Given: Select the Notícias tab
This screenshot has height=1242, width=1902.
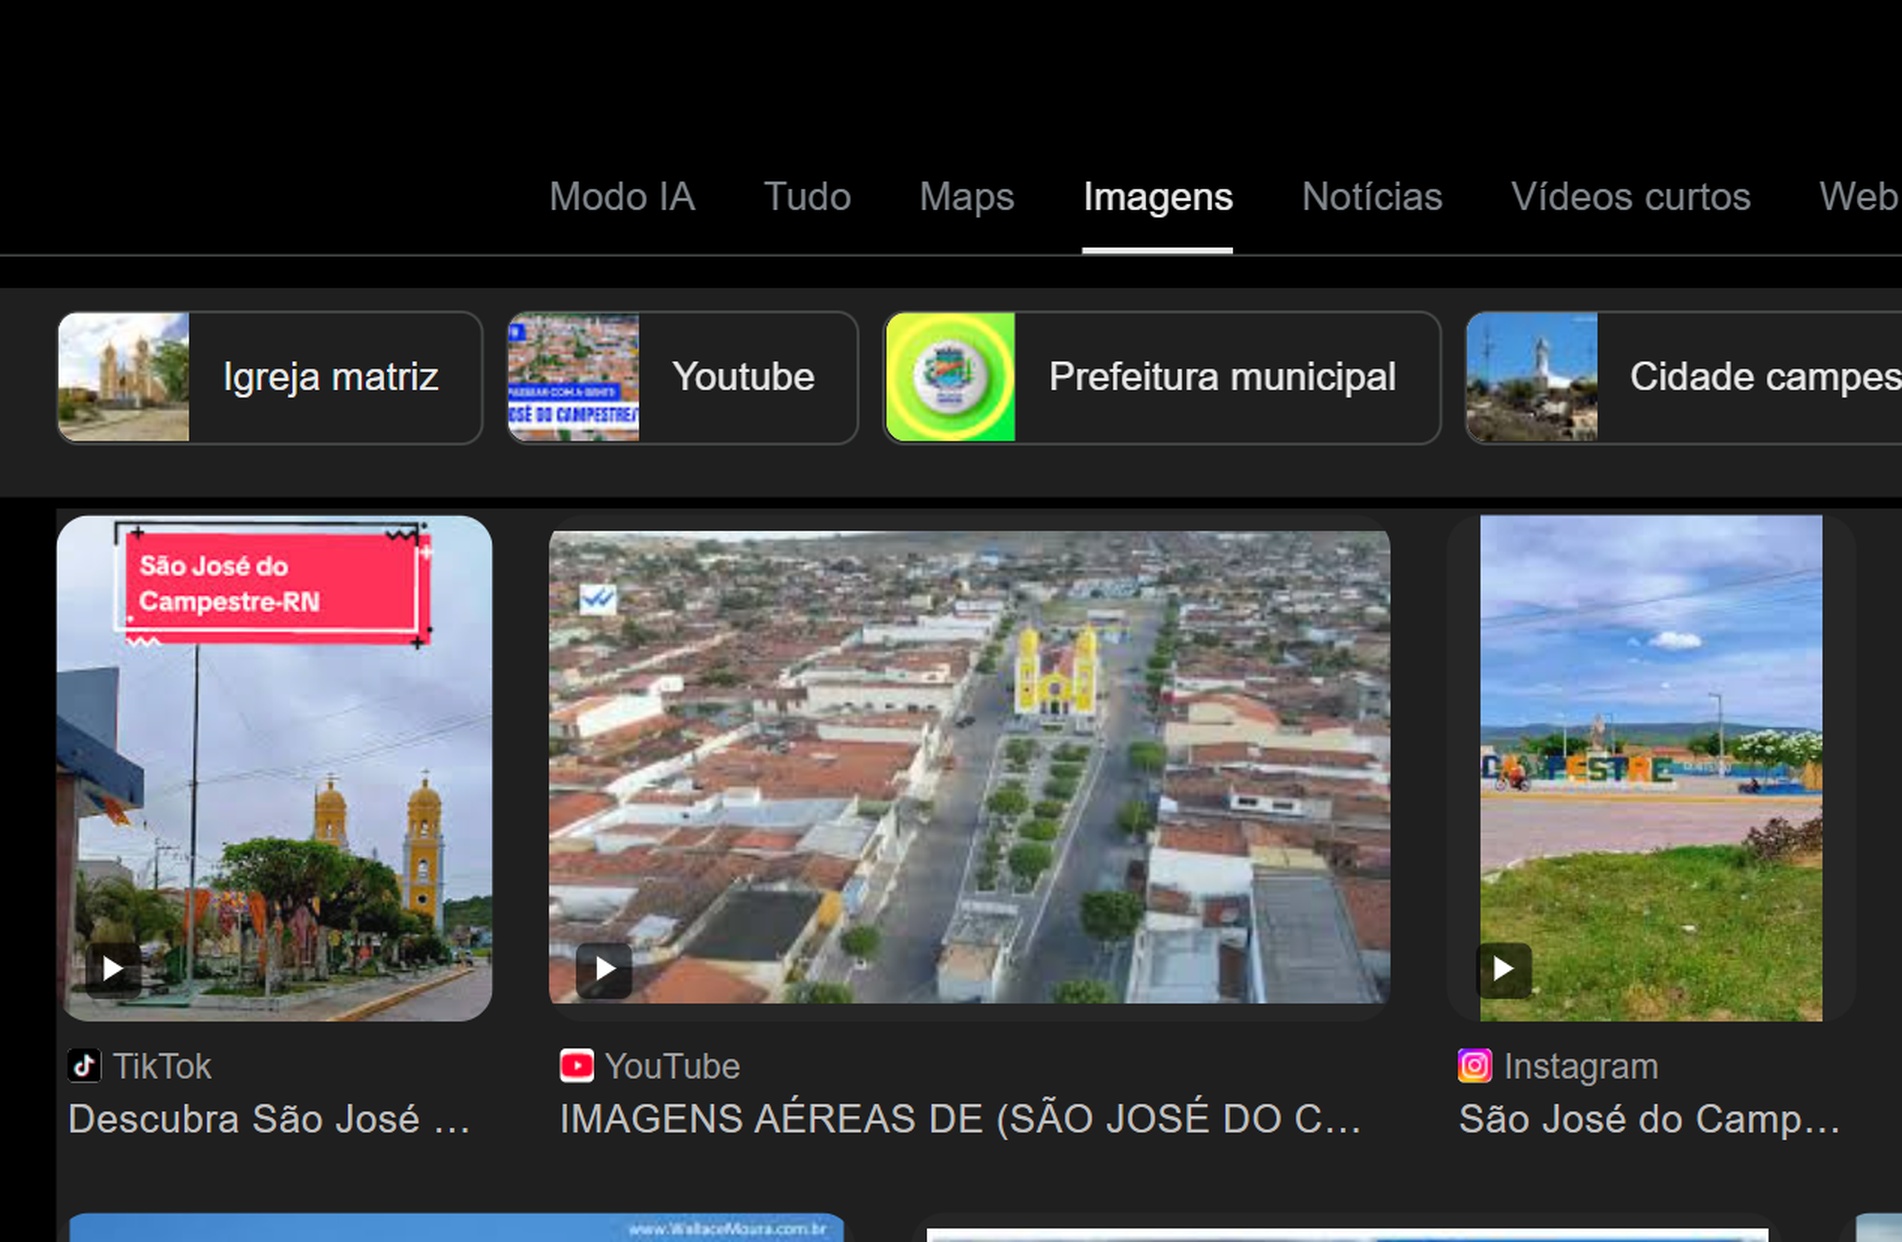Looking at the screenshot, I should pyautogui.click(x=1371, y=197).
